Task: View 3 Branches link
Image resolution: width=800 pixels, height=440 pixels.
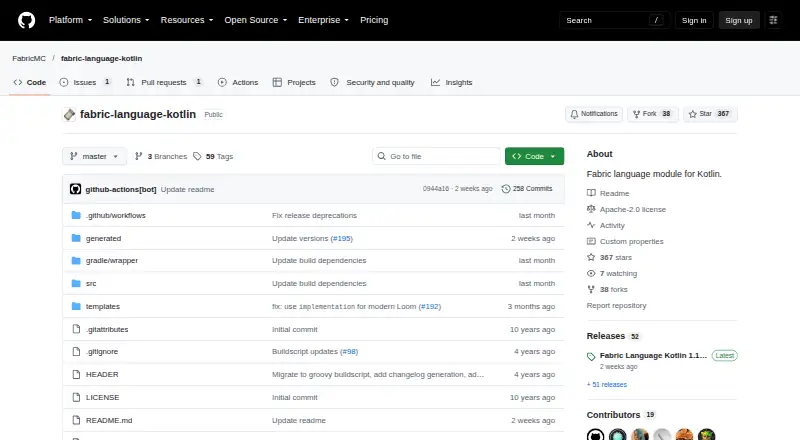Action: (161, 156)
